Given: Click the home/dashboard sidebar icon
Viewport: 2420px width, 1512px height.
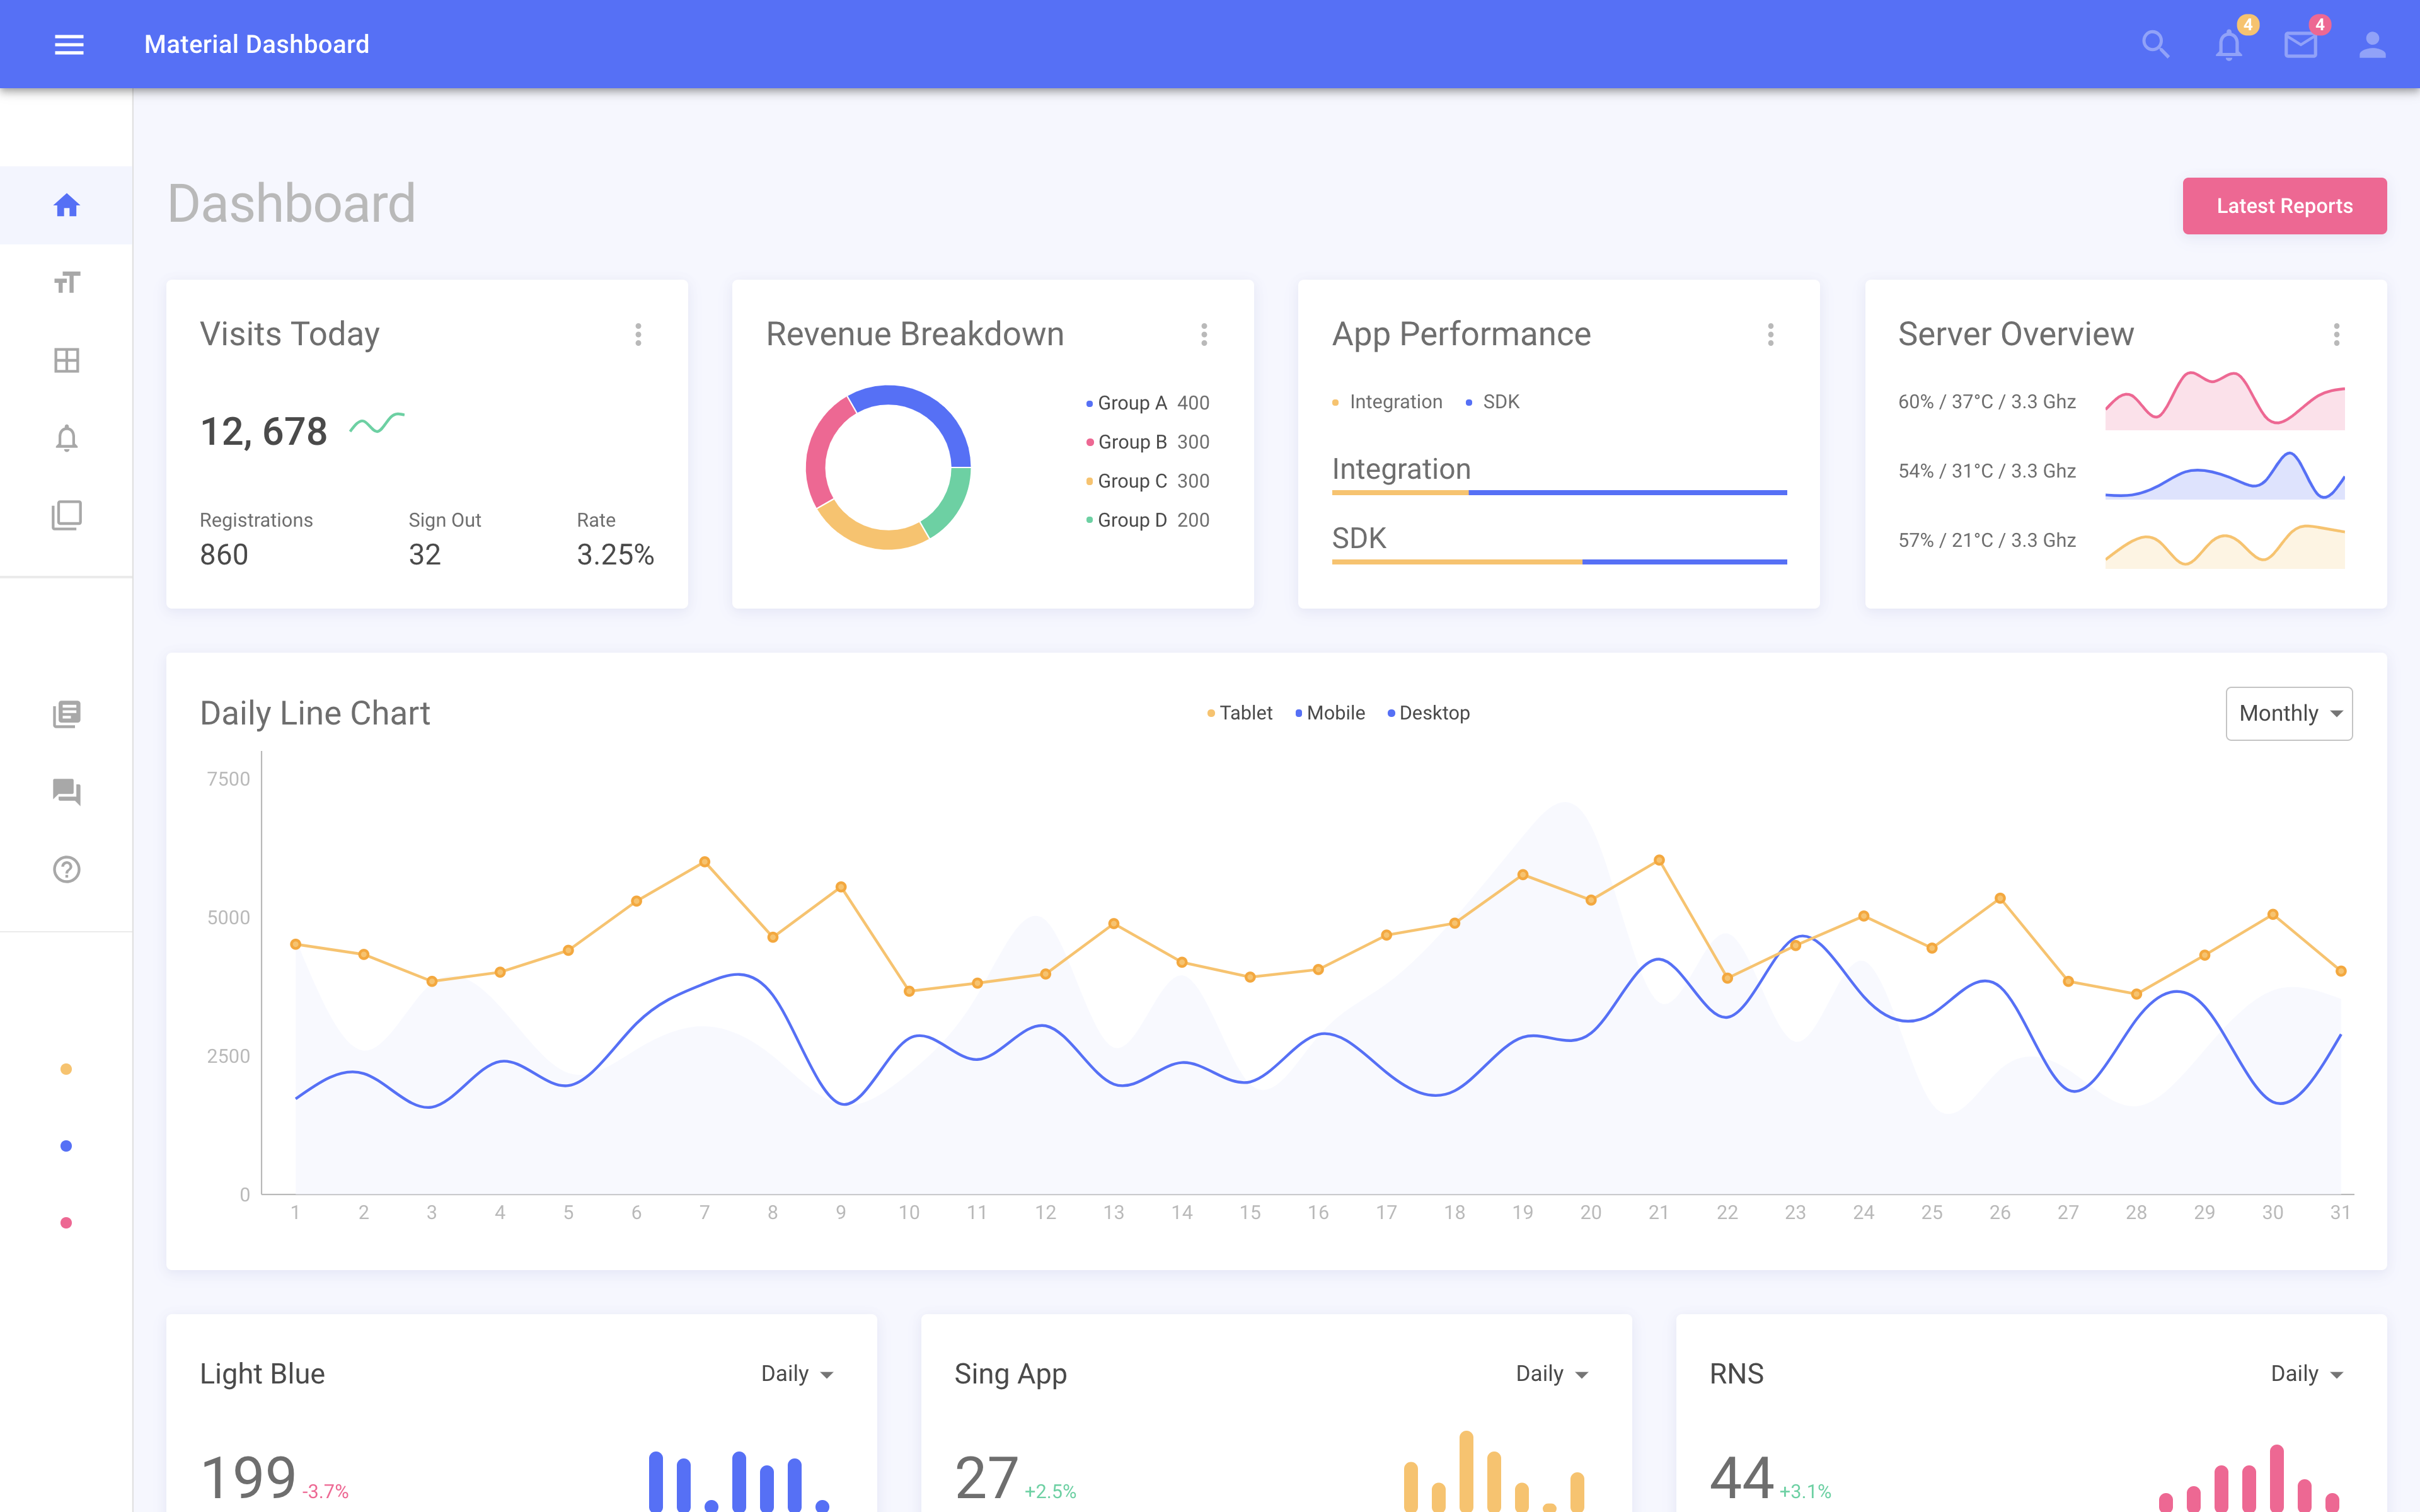Looking at the screenshot, I should click(x=66, y=204).
